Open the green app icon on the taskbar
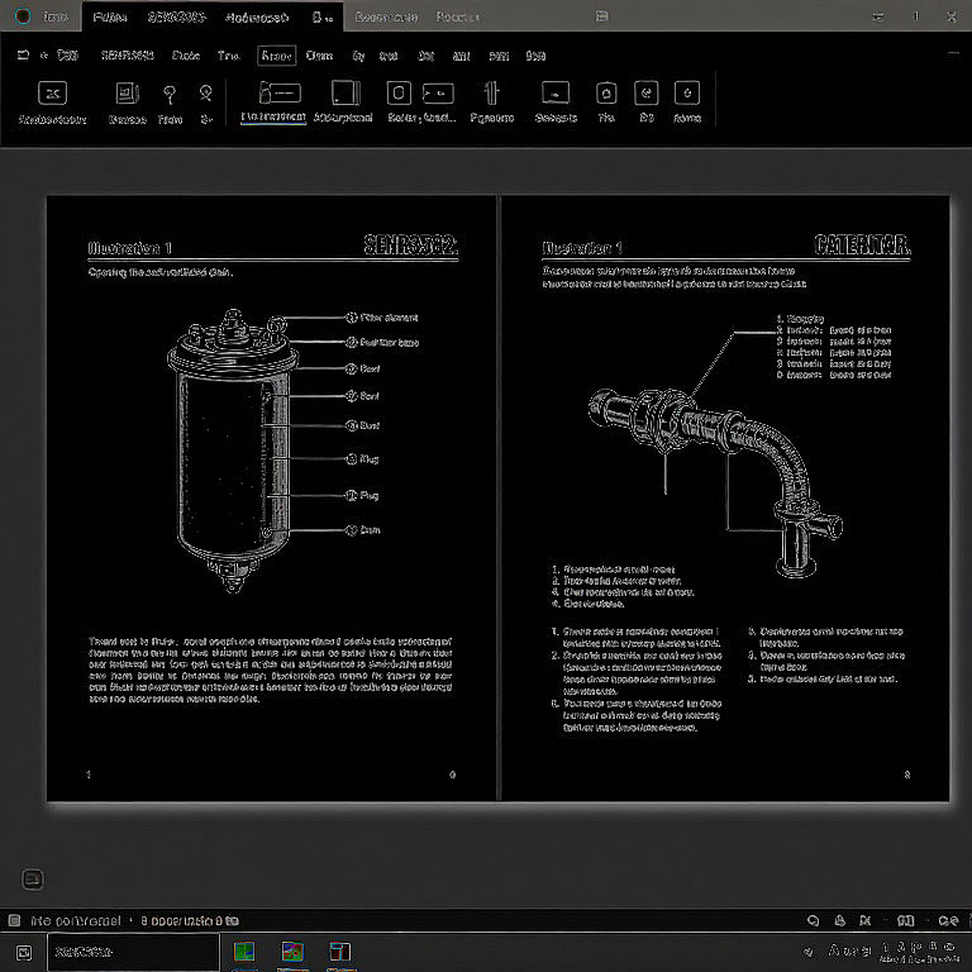The width and height of the screenshot is (972, 972). click(x=244, y=952)
